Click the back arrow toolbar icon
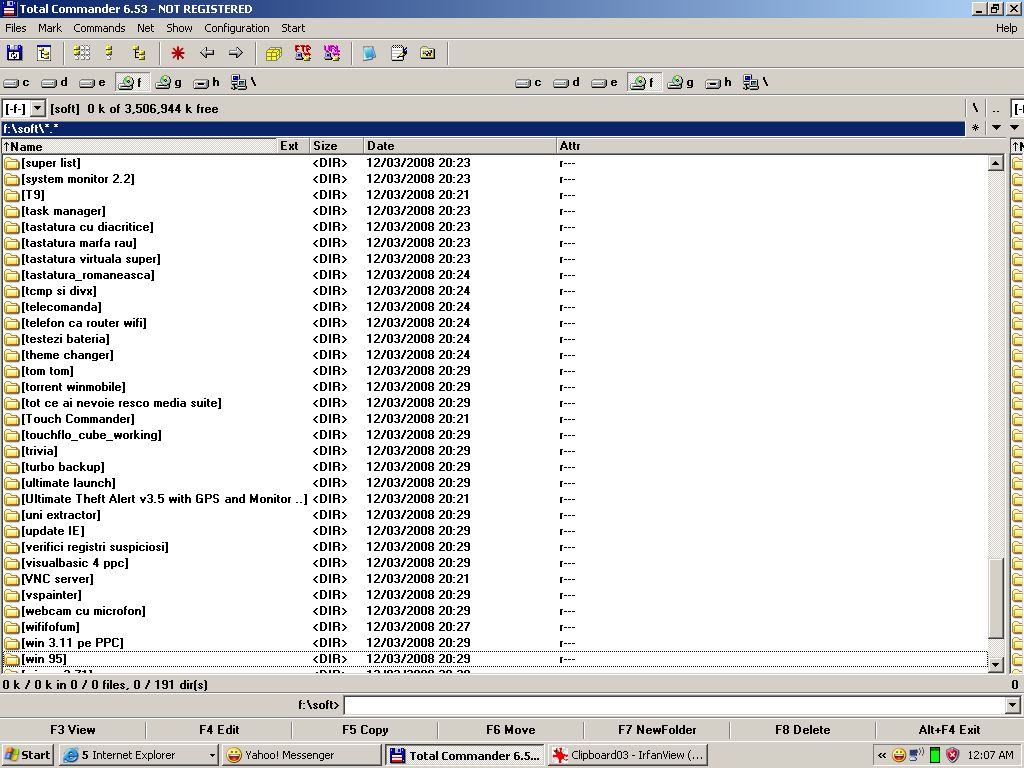 coord(207,53)
